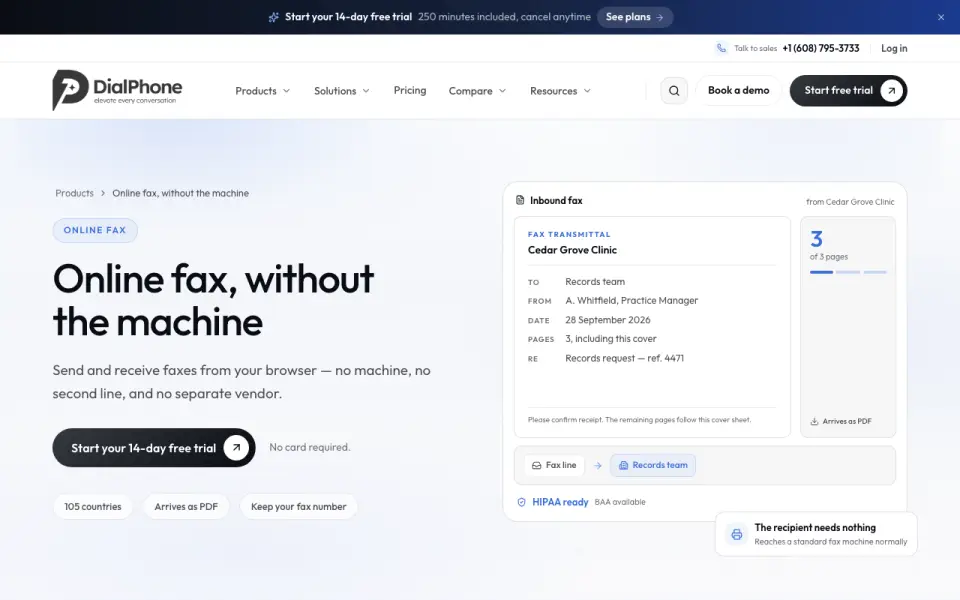This screenshot has width=960, height=600.
Task: Click the document icon next to Inbound fax
Action: 520,200
